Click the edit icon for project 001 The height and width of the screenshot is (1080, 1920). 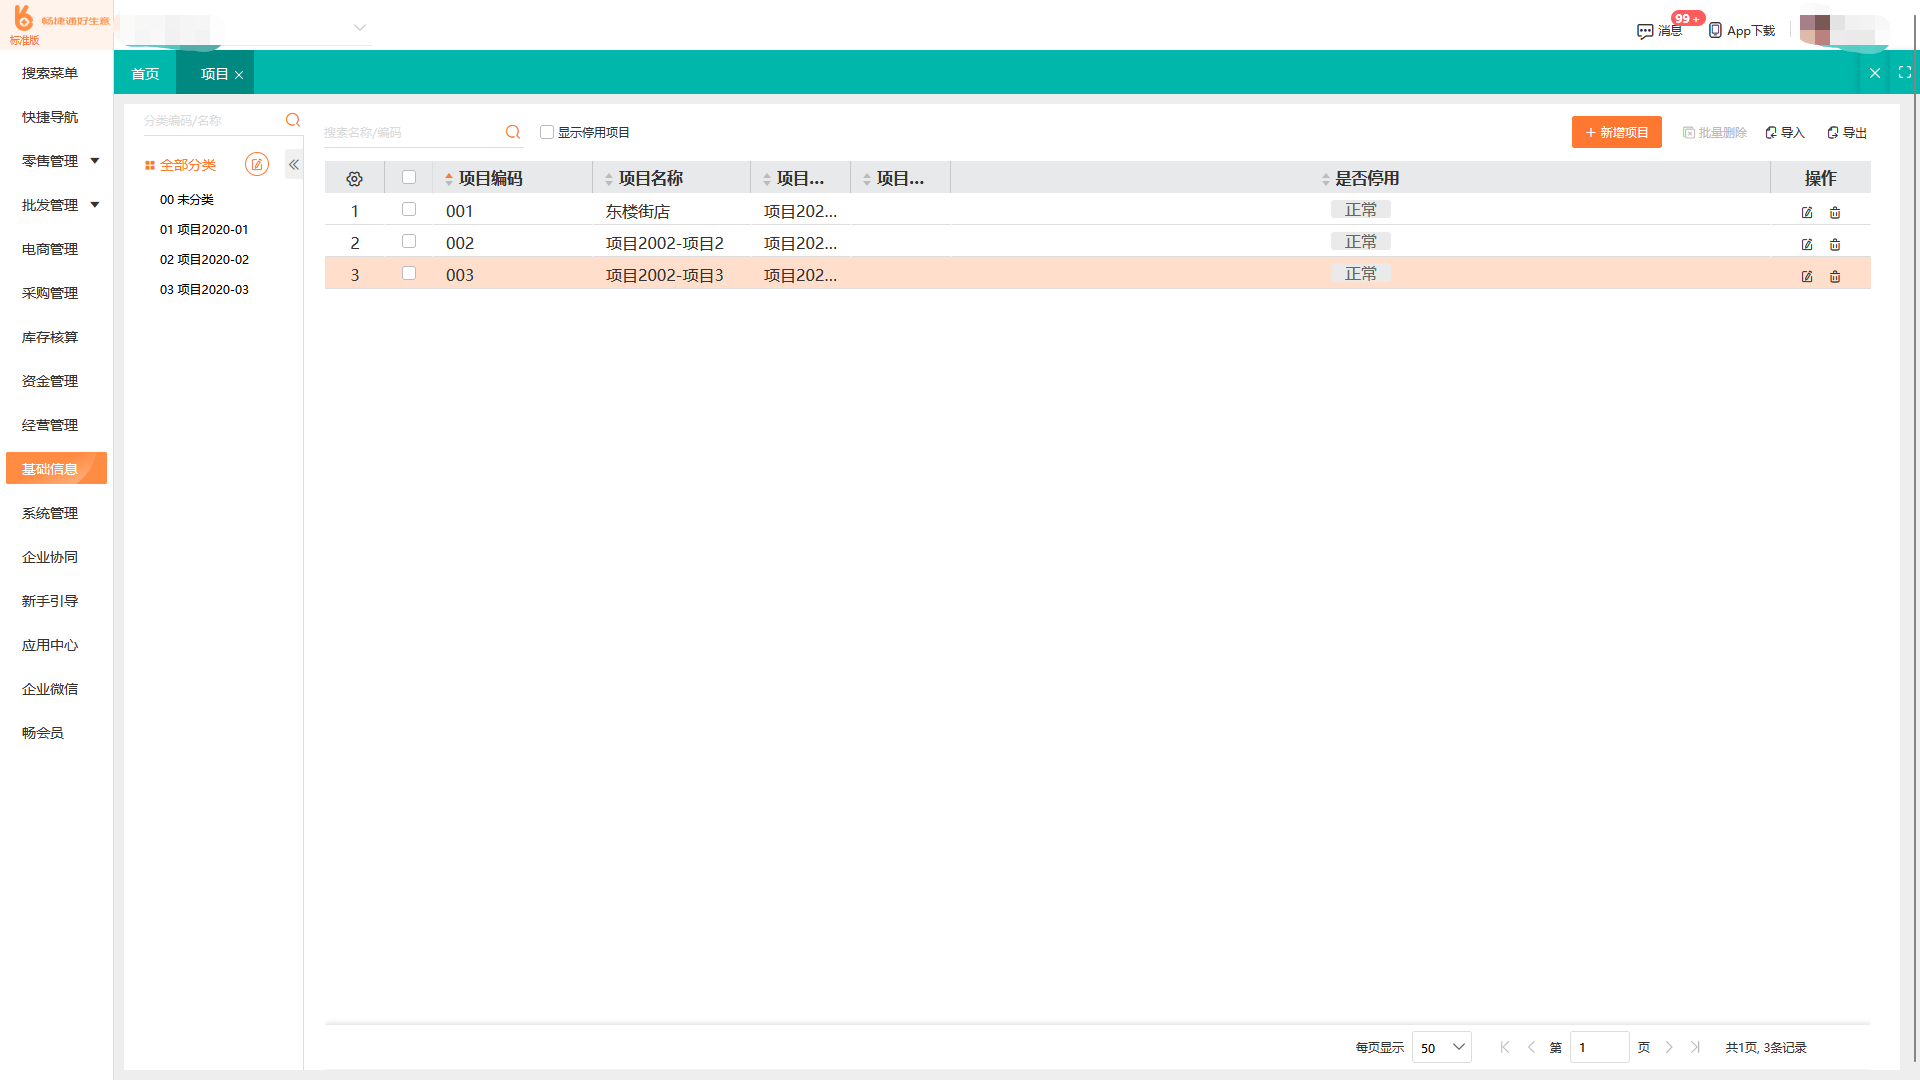tap(1807, 211)
